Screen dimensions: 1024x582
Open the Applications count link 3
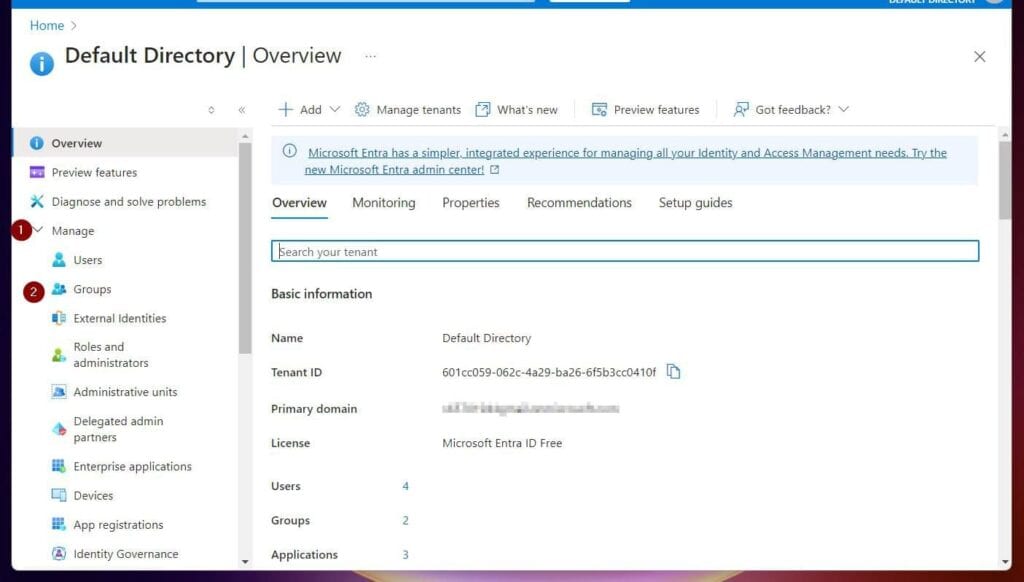click(x=406, y=555)
